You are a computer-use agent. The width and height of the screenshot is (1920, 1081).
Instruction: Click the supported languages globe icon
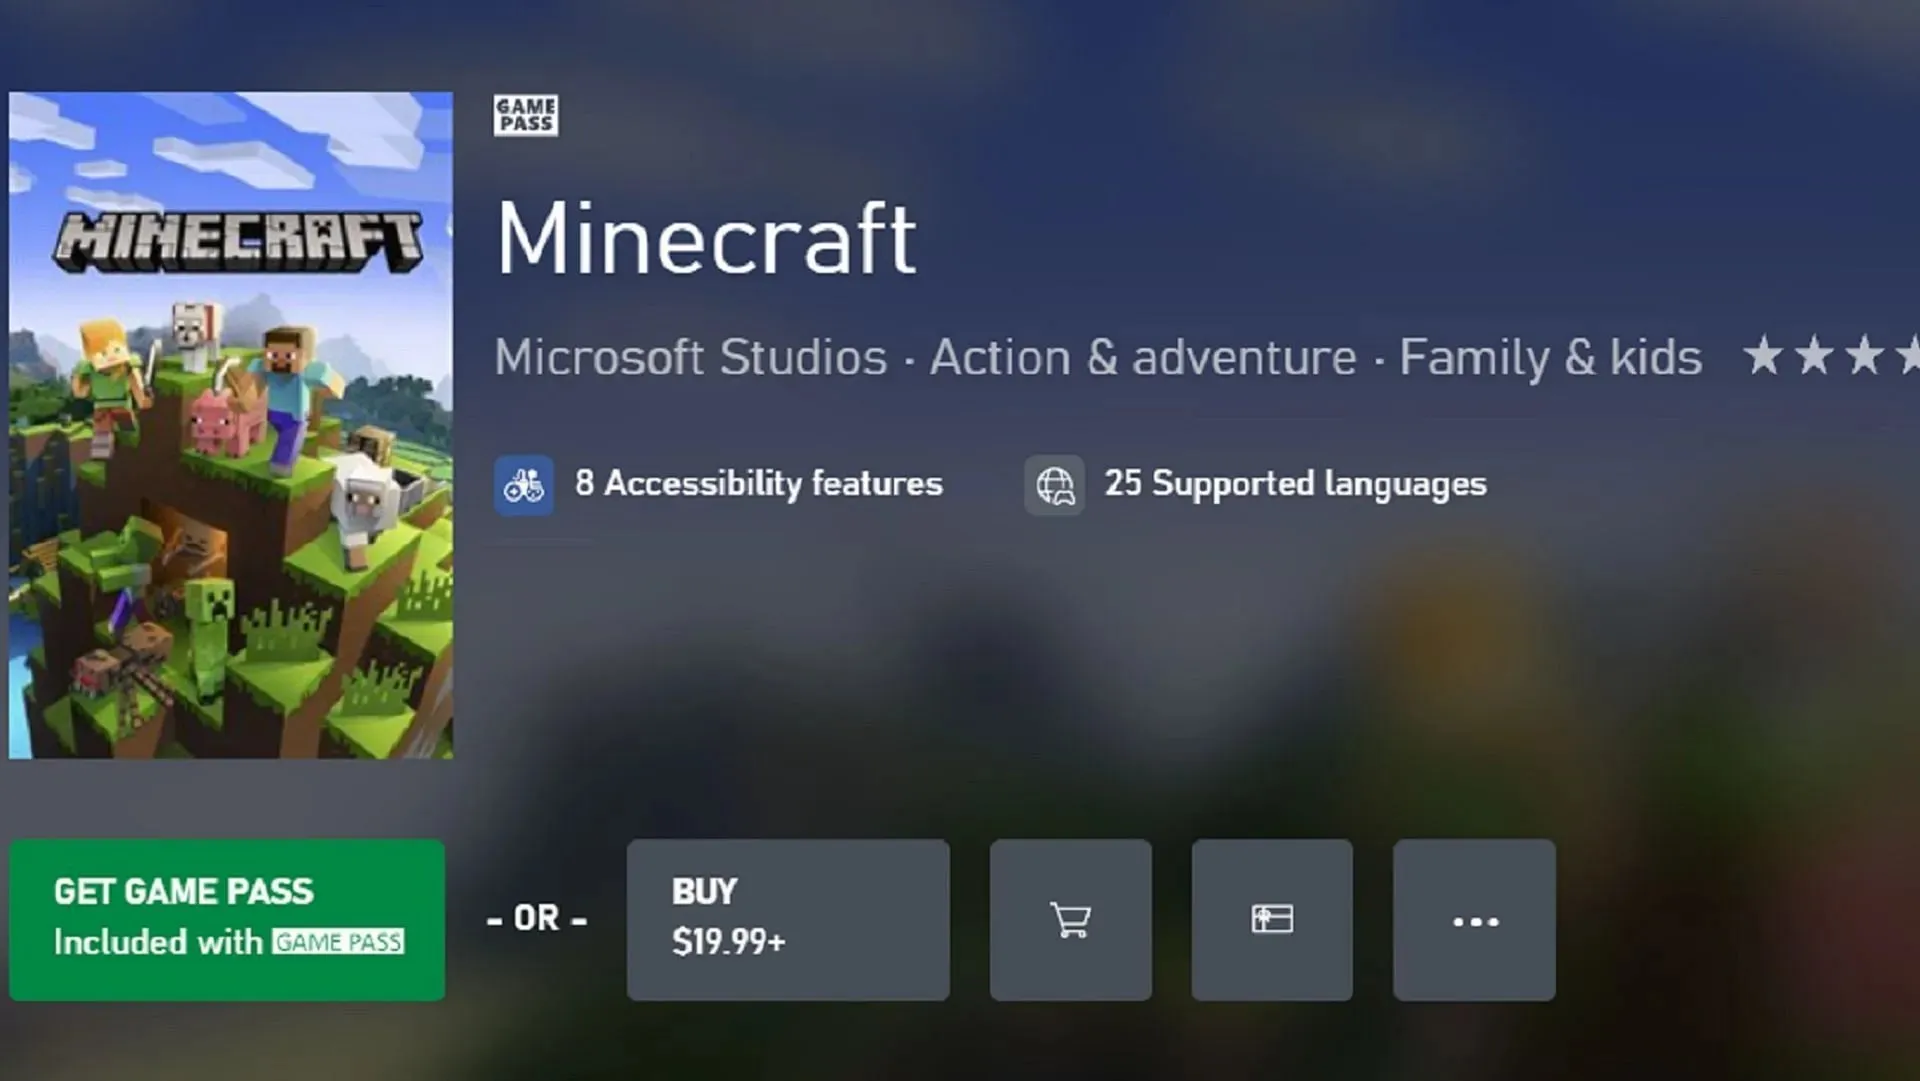1055,484
